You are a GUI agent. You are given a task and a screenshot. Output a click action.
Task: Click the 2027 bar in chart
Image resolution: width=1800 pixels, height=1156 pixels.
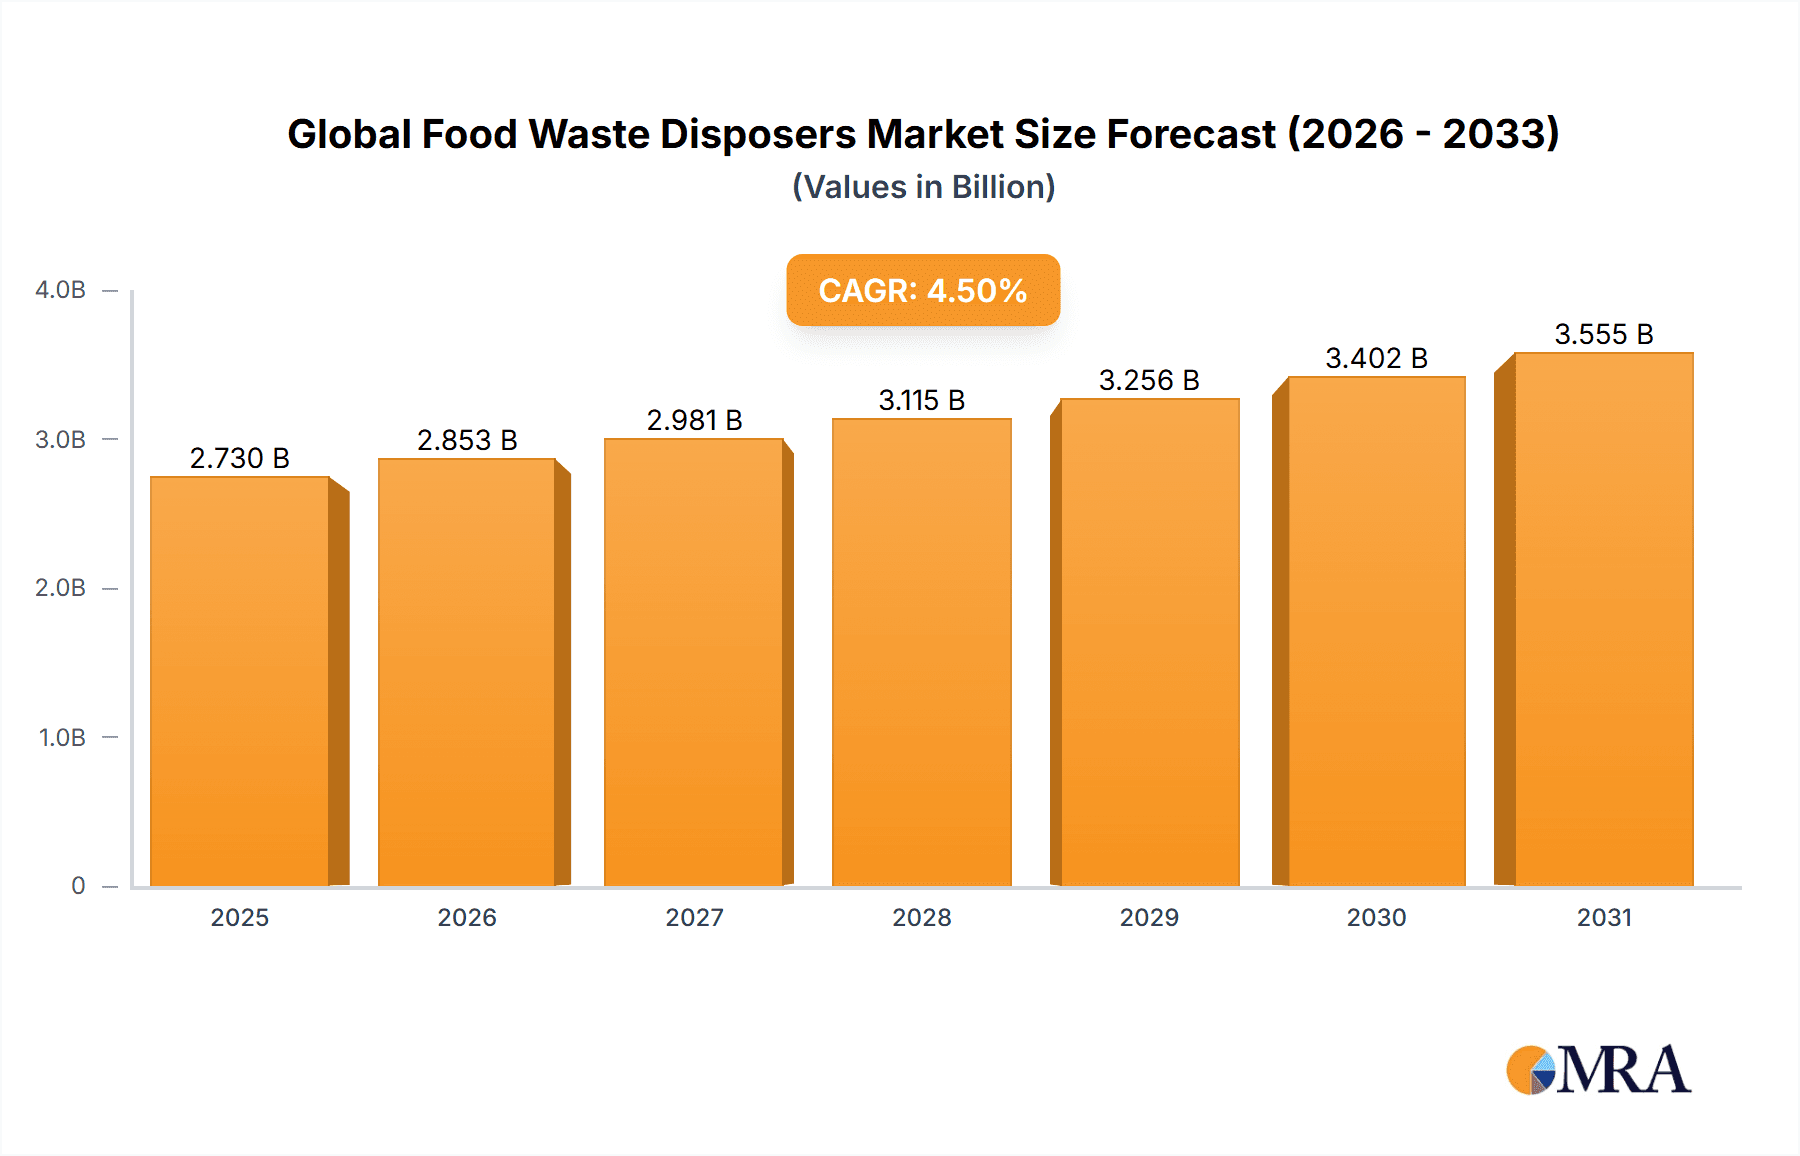(694, 662)
